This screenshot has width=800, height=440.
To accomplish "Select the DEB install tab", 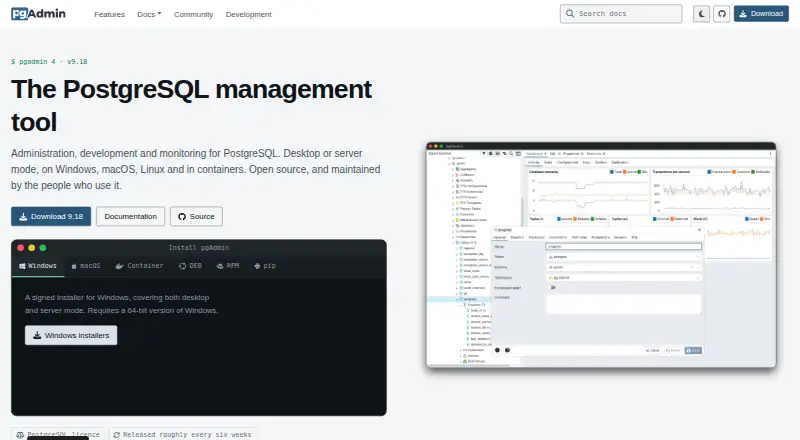I will point(190,266).
